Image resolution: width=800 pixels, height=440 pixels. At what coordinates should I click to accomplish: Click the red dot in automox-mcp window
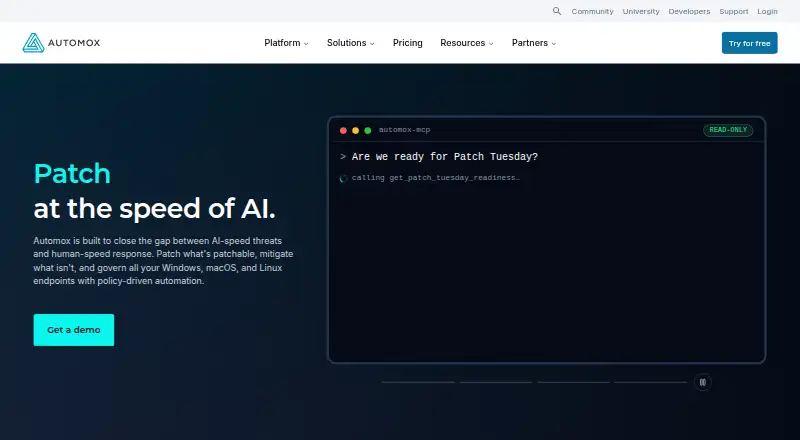click(x=343, y=130)
